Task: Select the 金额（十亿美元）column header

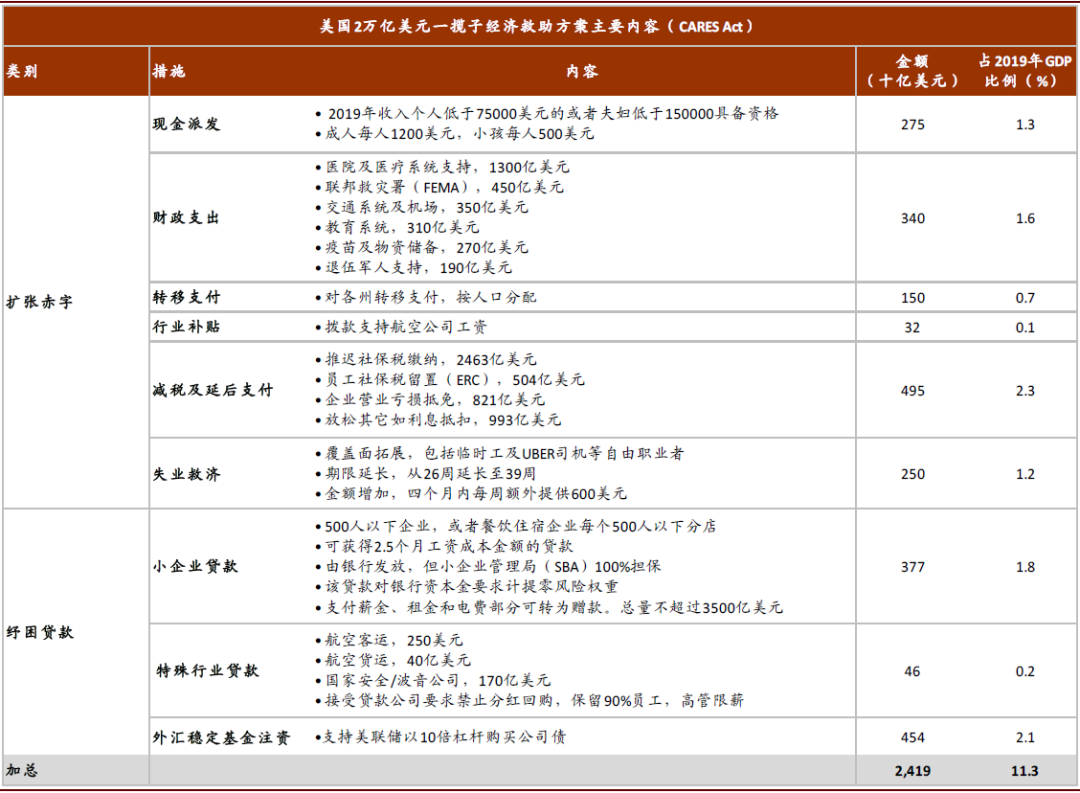Action: (x=912, y=71)
